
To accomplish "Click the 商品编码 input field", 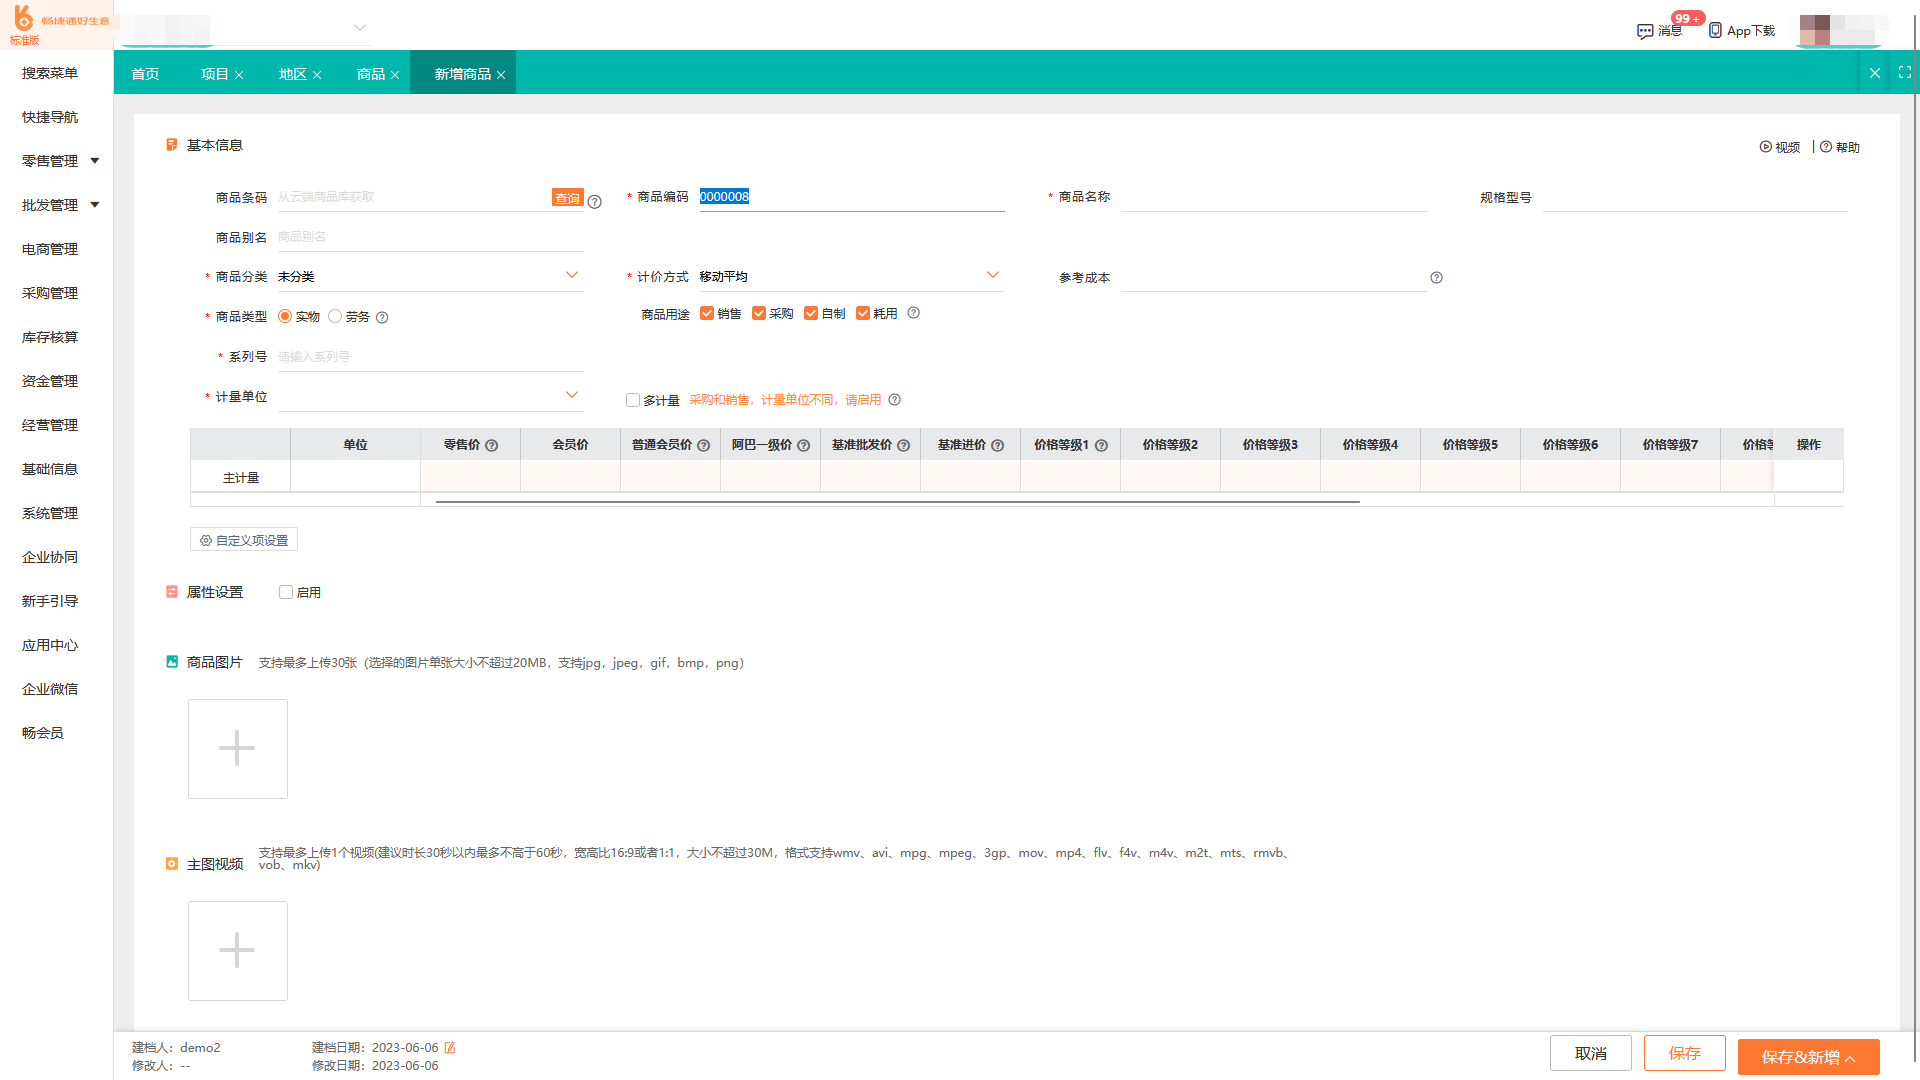I will [849, 196].
